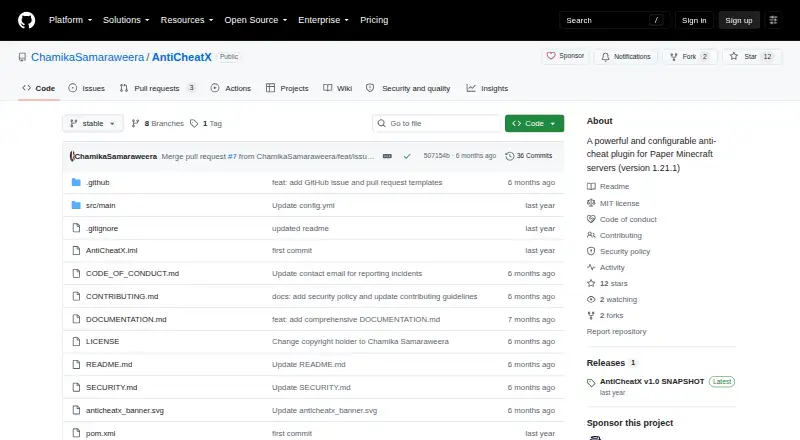Open the Pull requests tab
This screenshot has width=800, height=440.
pos(157,88)
